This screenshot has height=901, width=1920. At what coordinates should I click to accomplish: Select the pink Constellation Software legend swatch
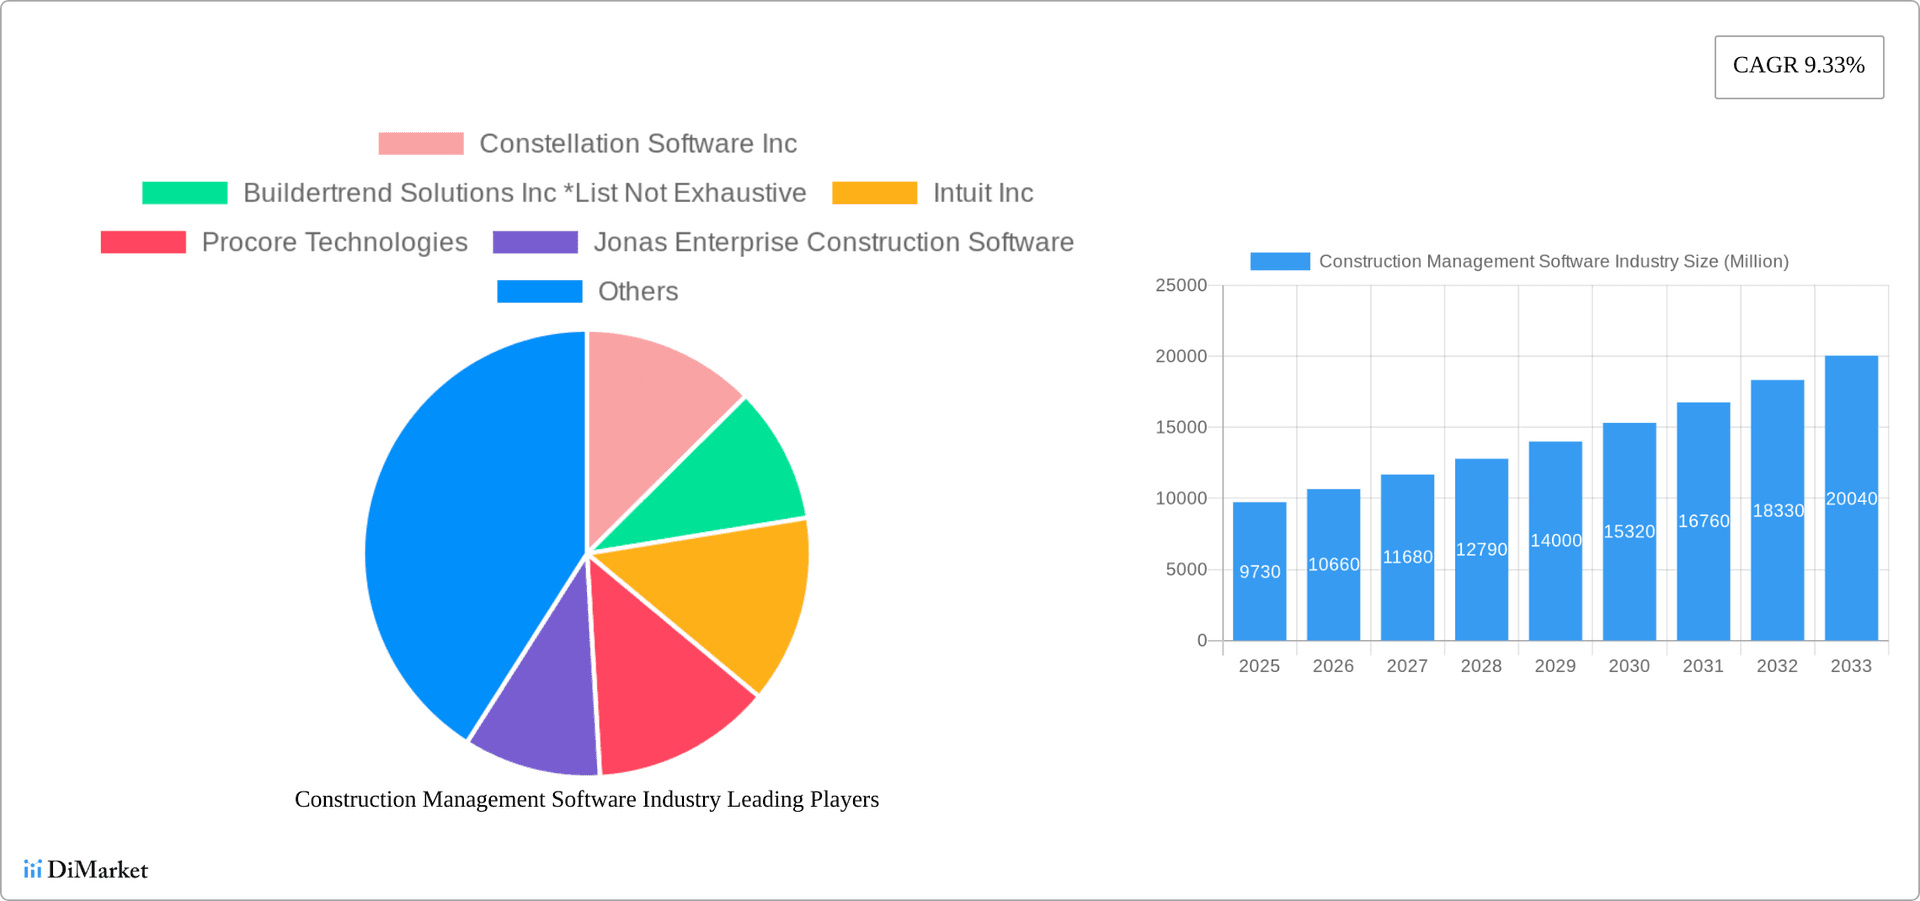coord(420,143)
